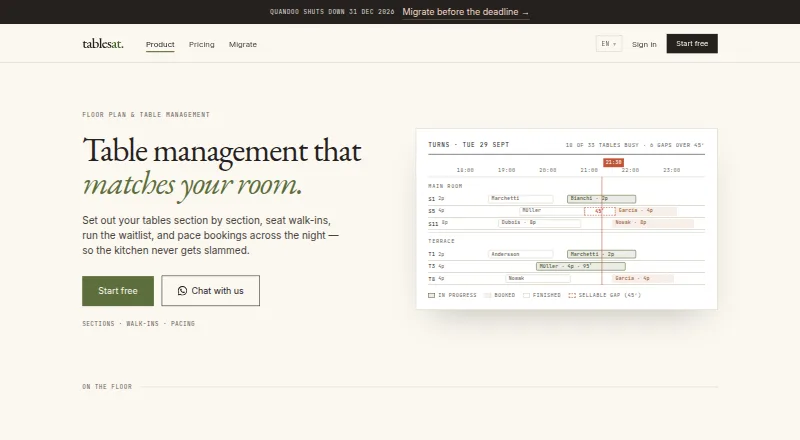Screen dimensions: 800x440
Task: Select Müller finished booking on S5
Action: [552, 210]
